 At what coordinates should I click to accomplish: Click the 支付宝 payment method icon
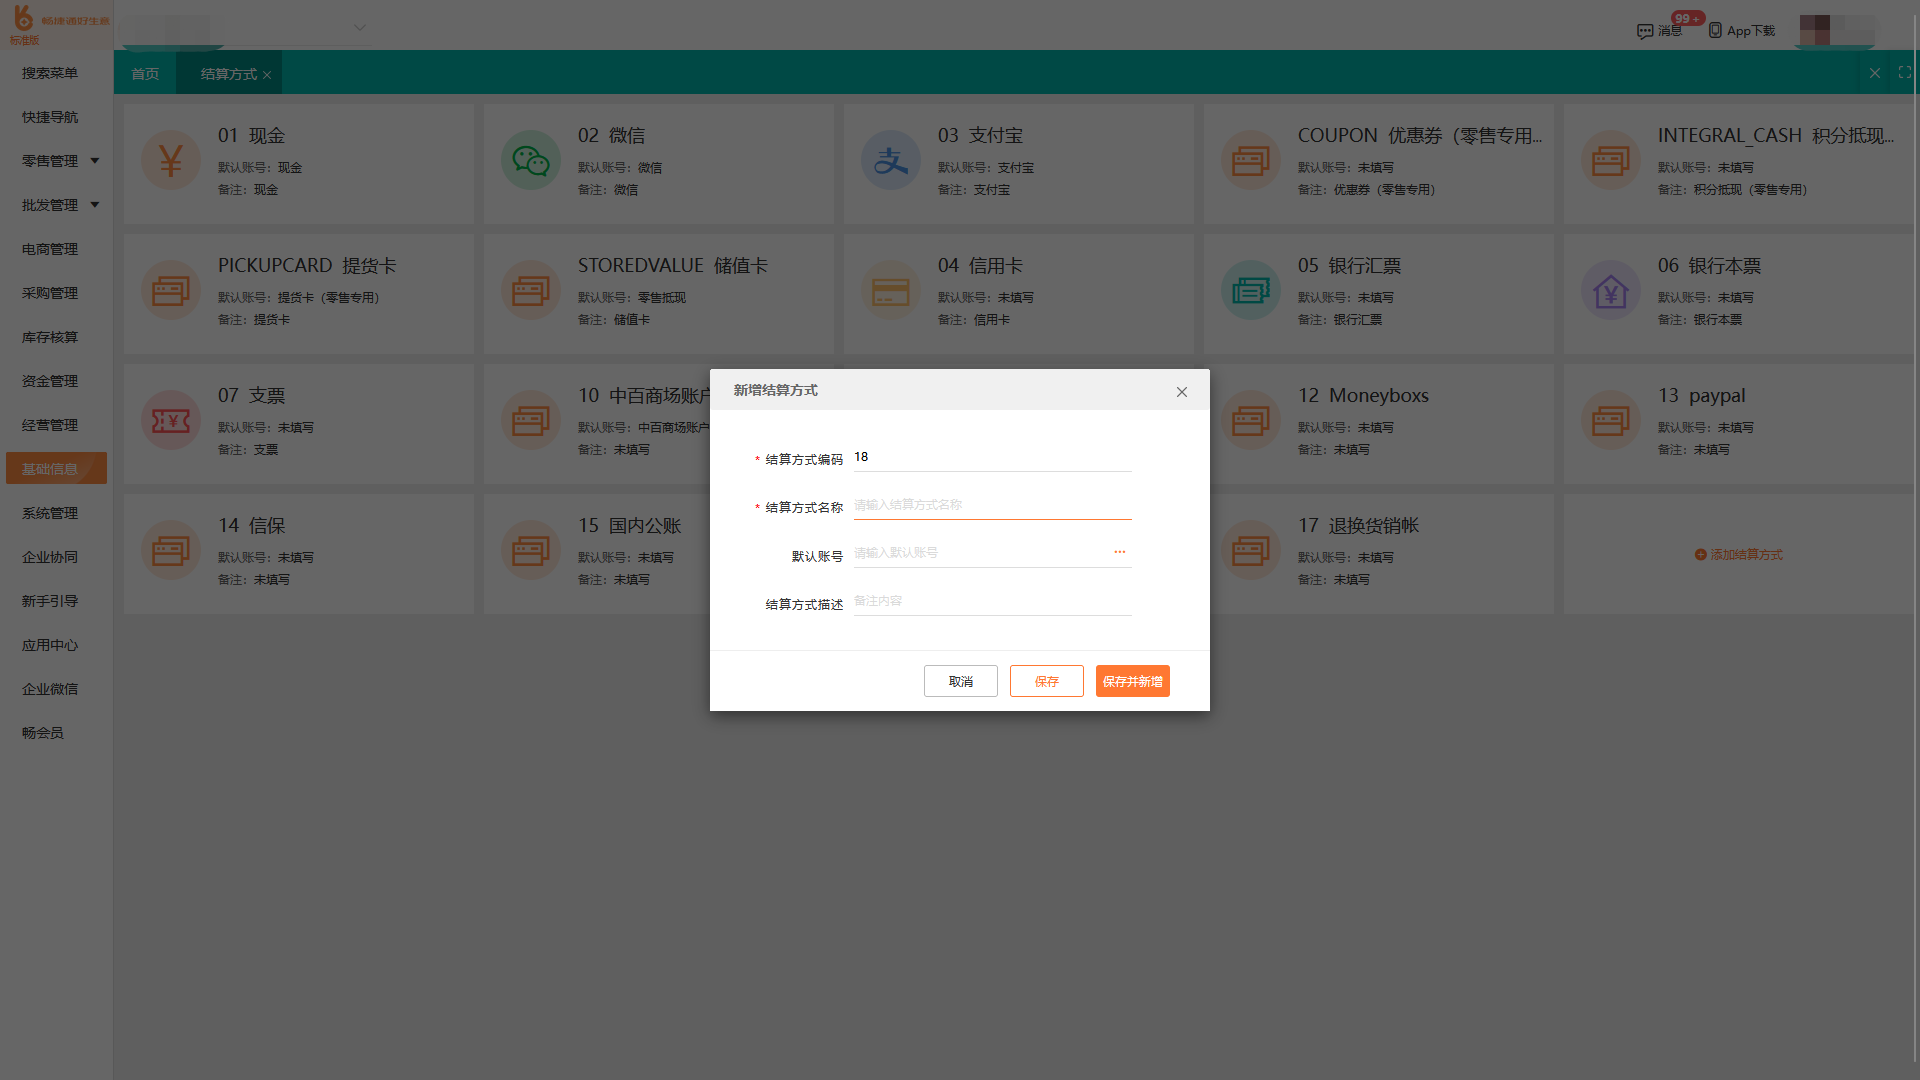[x=889, y=160]
